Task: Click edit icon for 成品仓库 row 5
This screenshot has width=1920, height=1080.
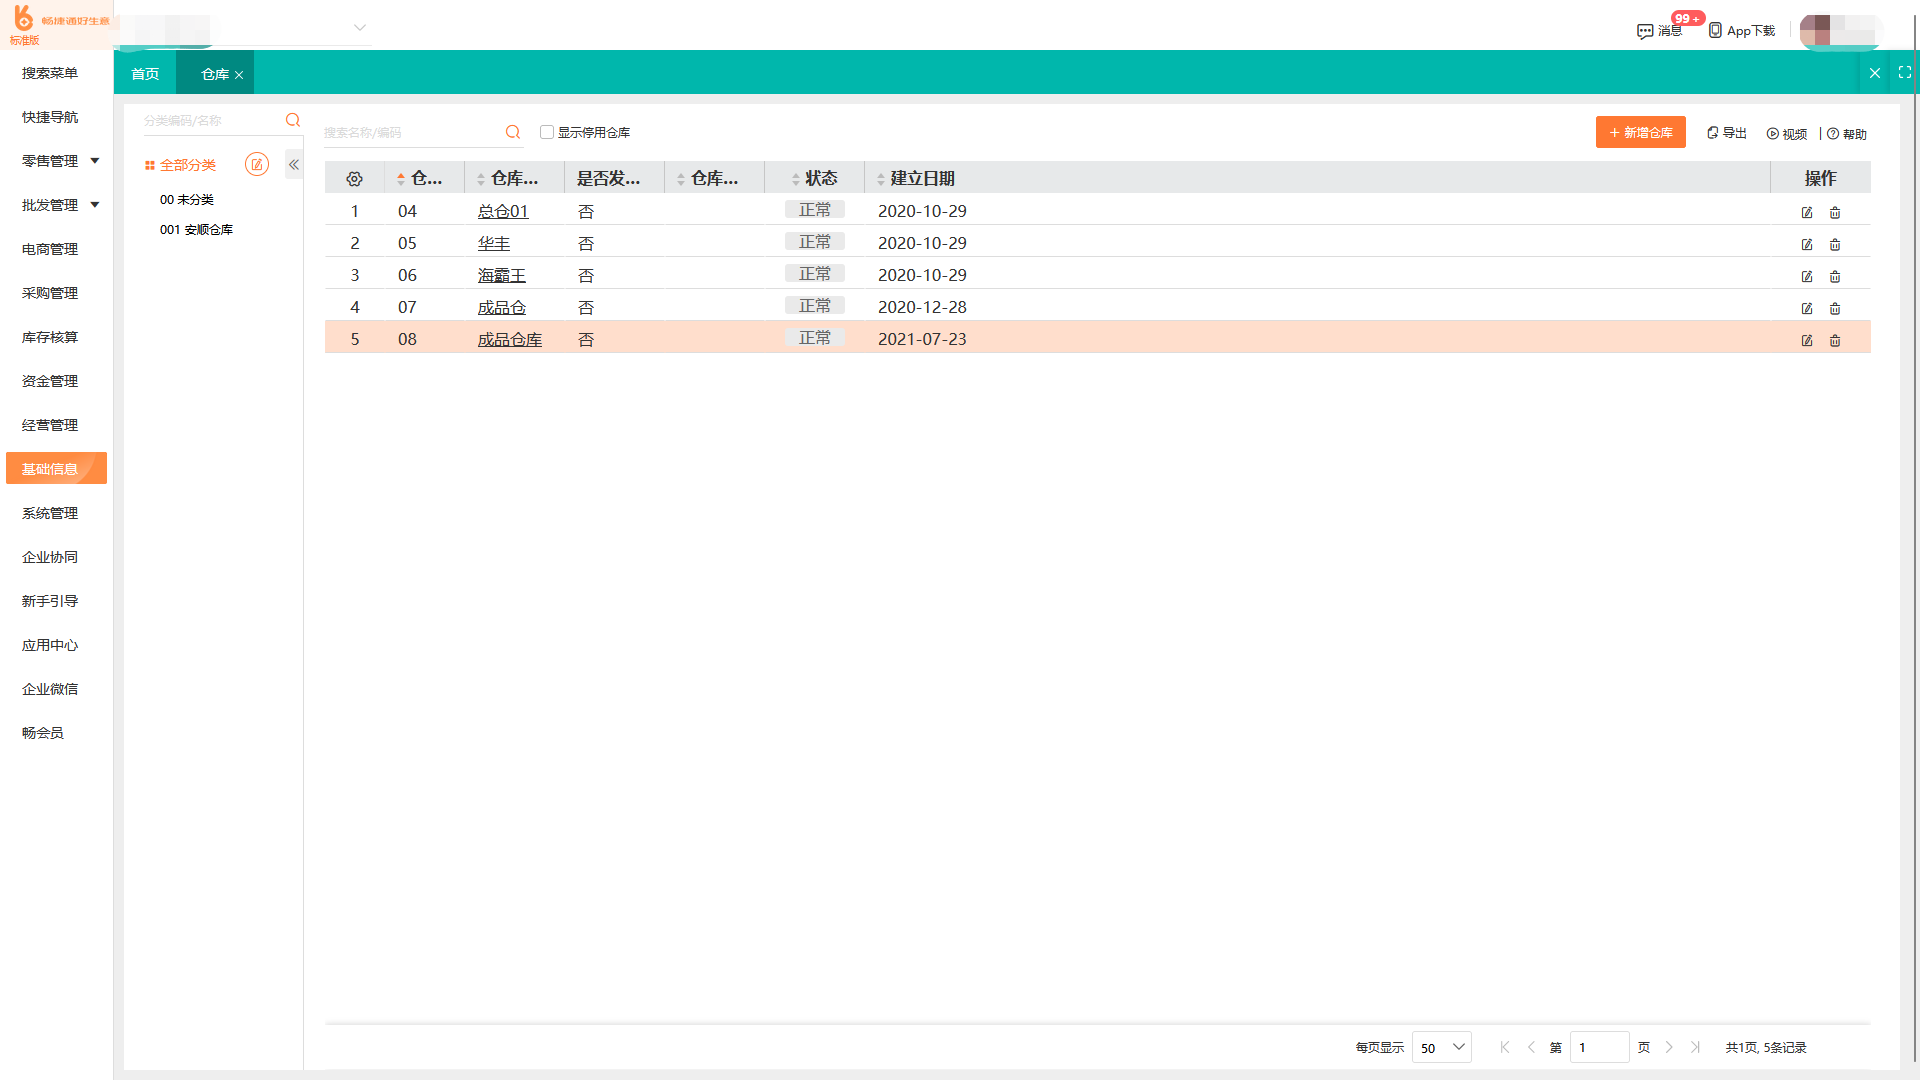Action: pyautogui.click(x=1807, y=339)
